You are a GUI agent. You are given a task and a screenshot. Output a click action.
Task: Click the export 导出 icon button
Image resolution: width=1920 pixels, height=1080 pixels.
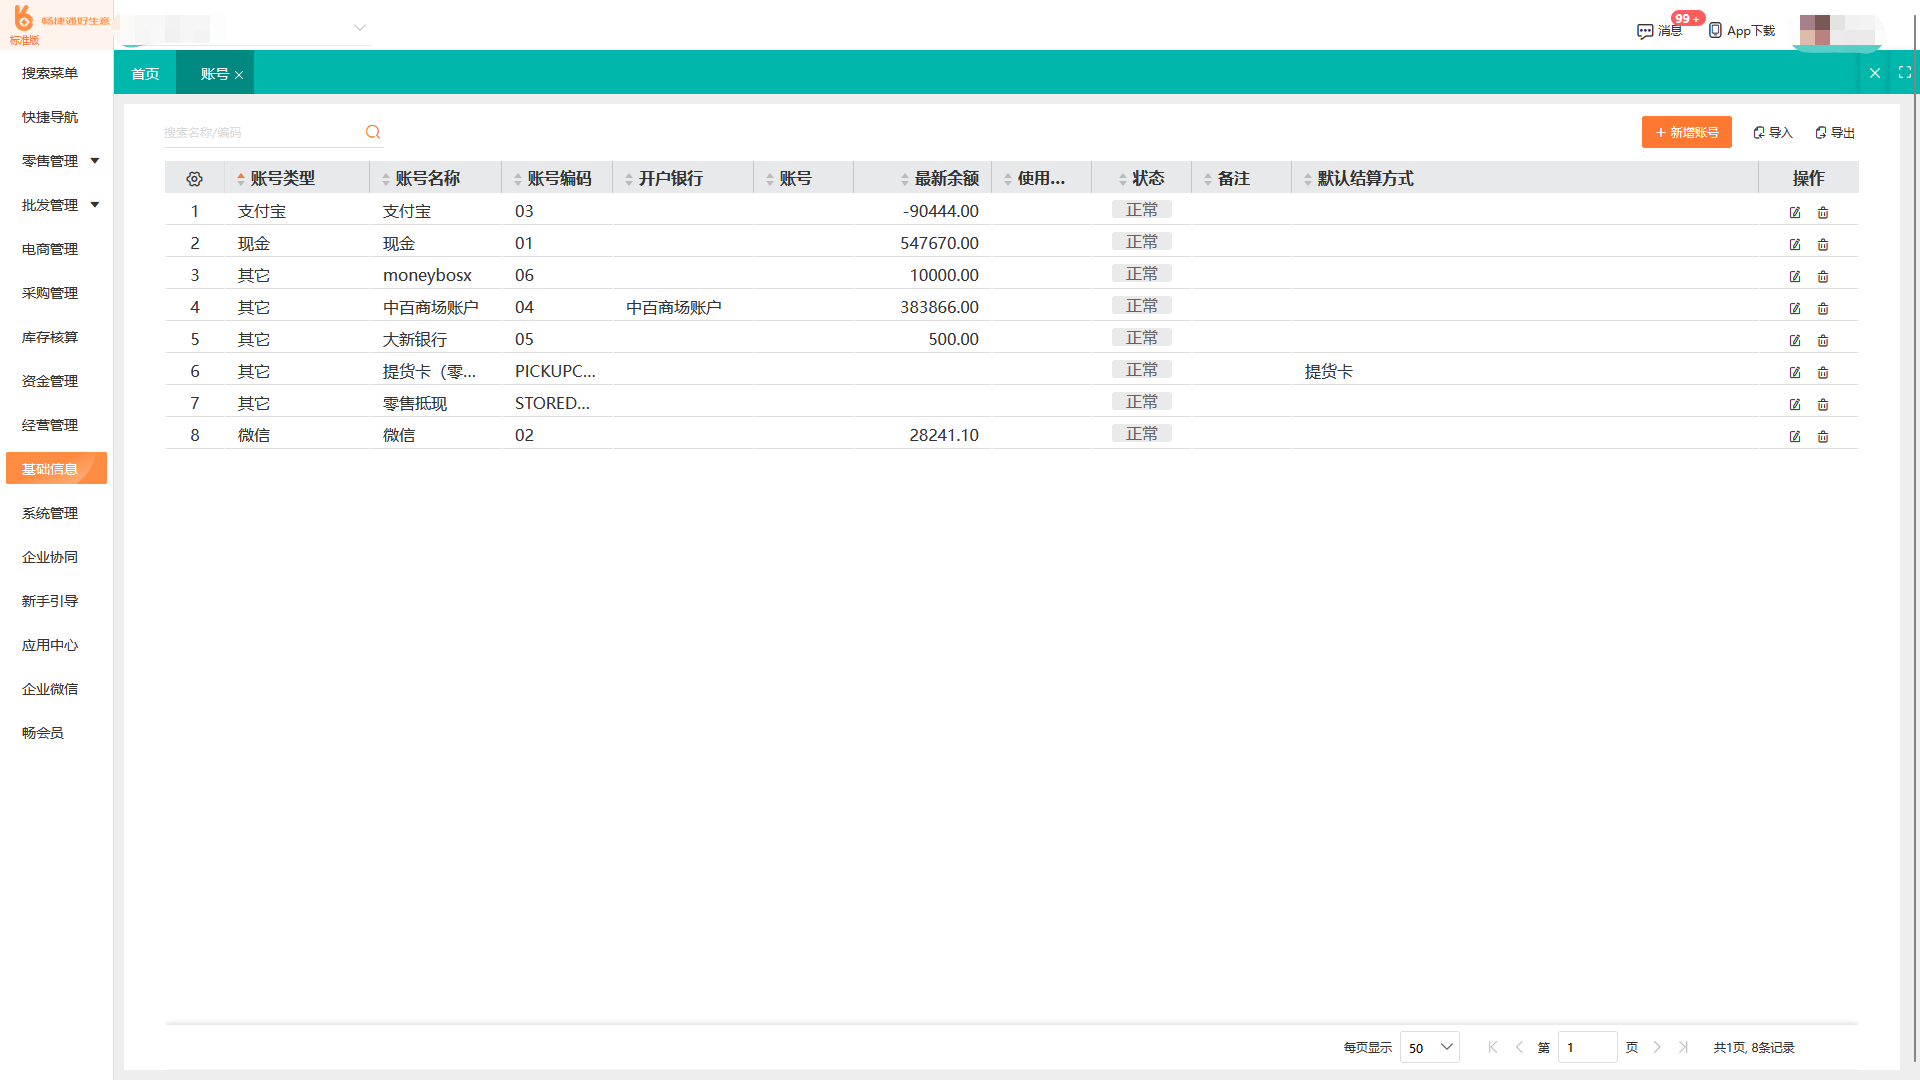pyautogui.click(x=1837, y=132)
